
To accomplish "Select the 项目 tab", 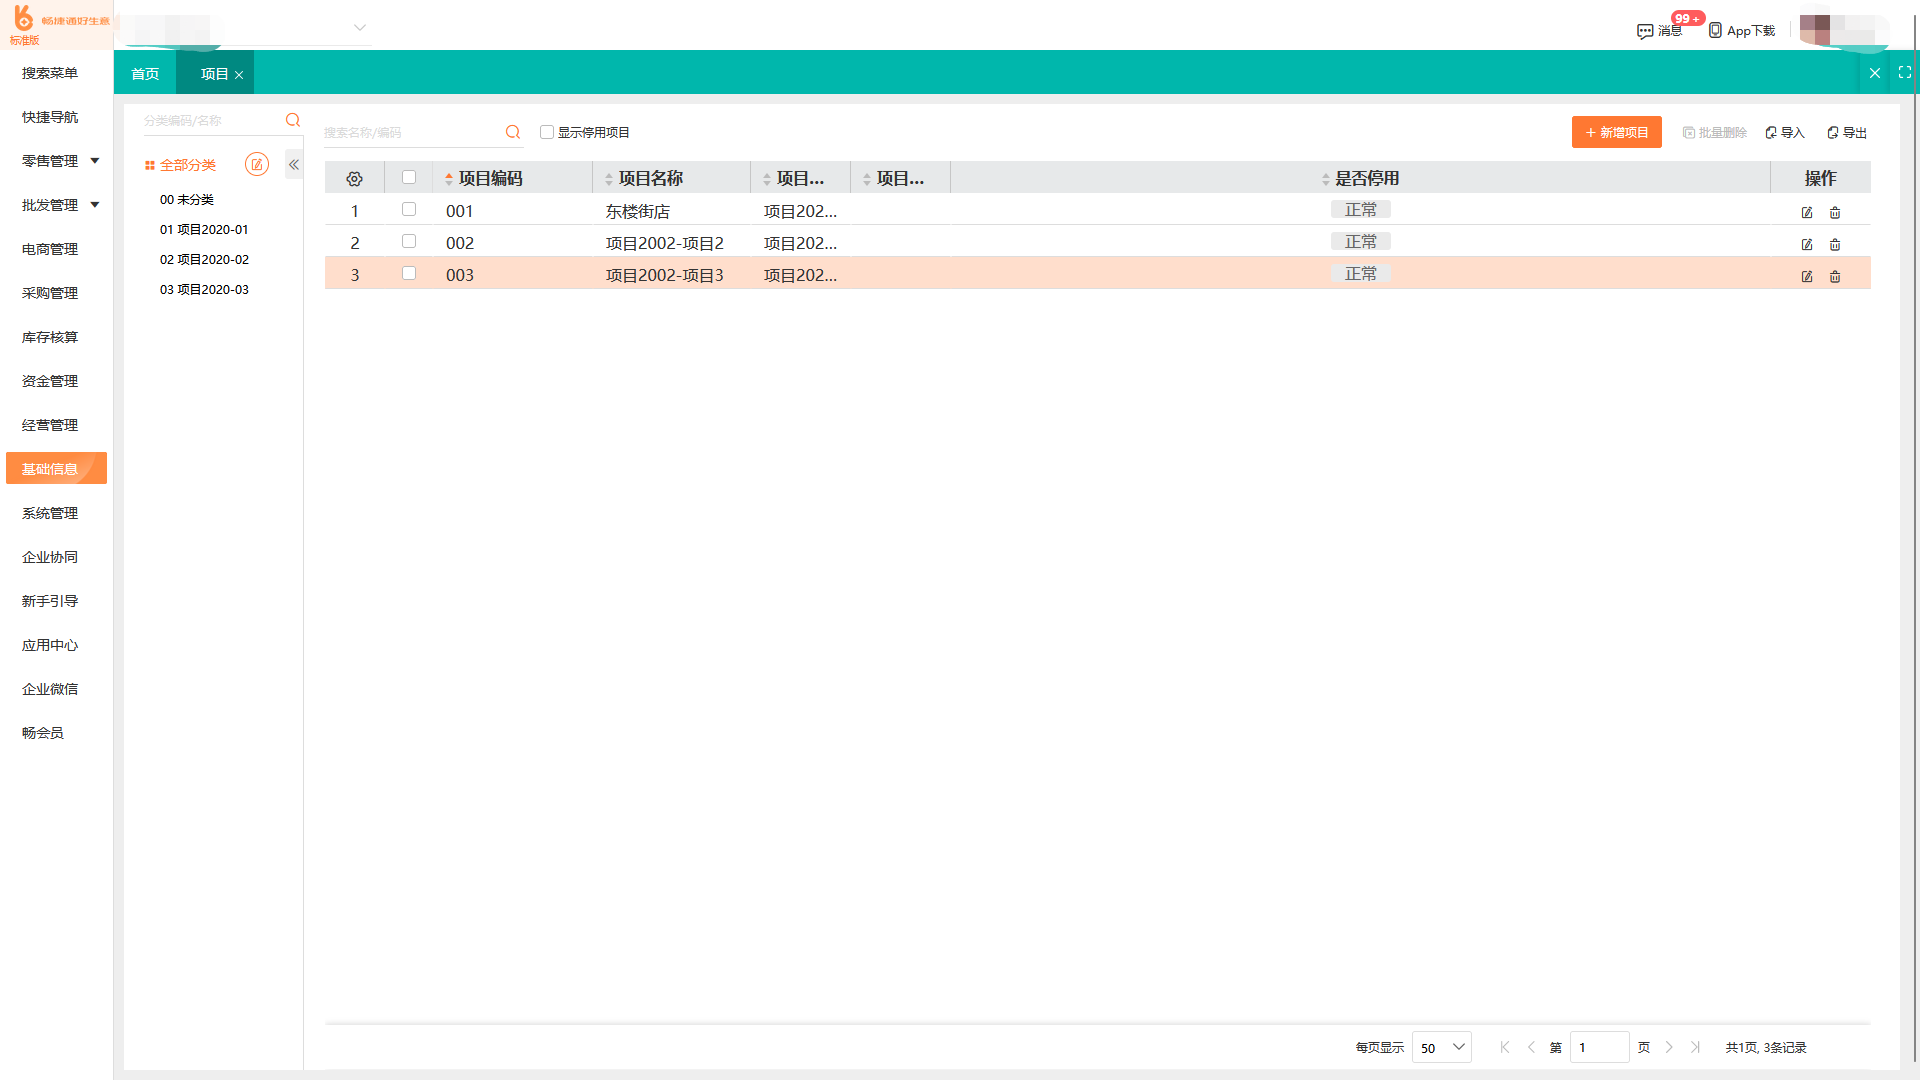I will [x=214, y=73].
